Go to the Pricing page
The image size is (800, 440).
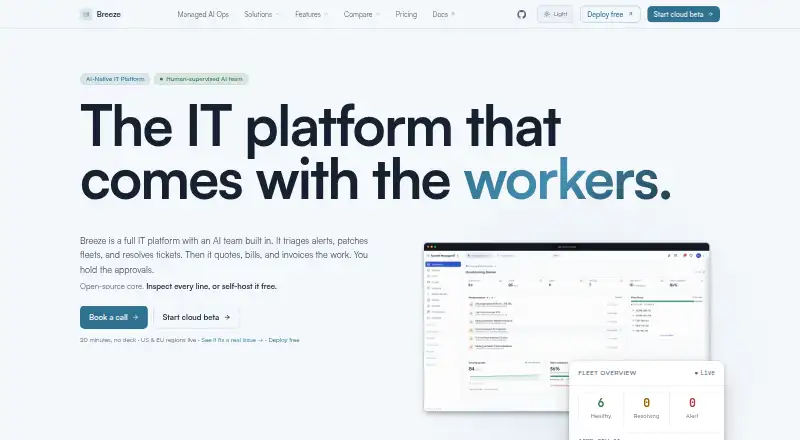coord(406,14)
